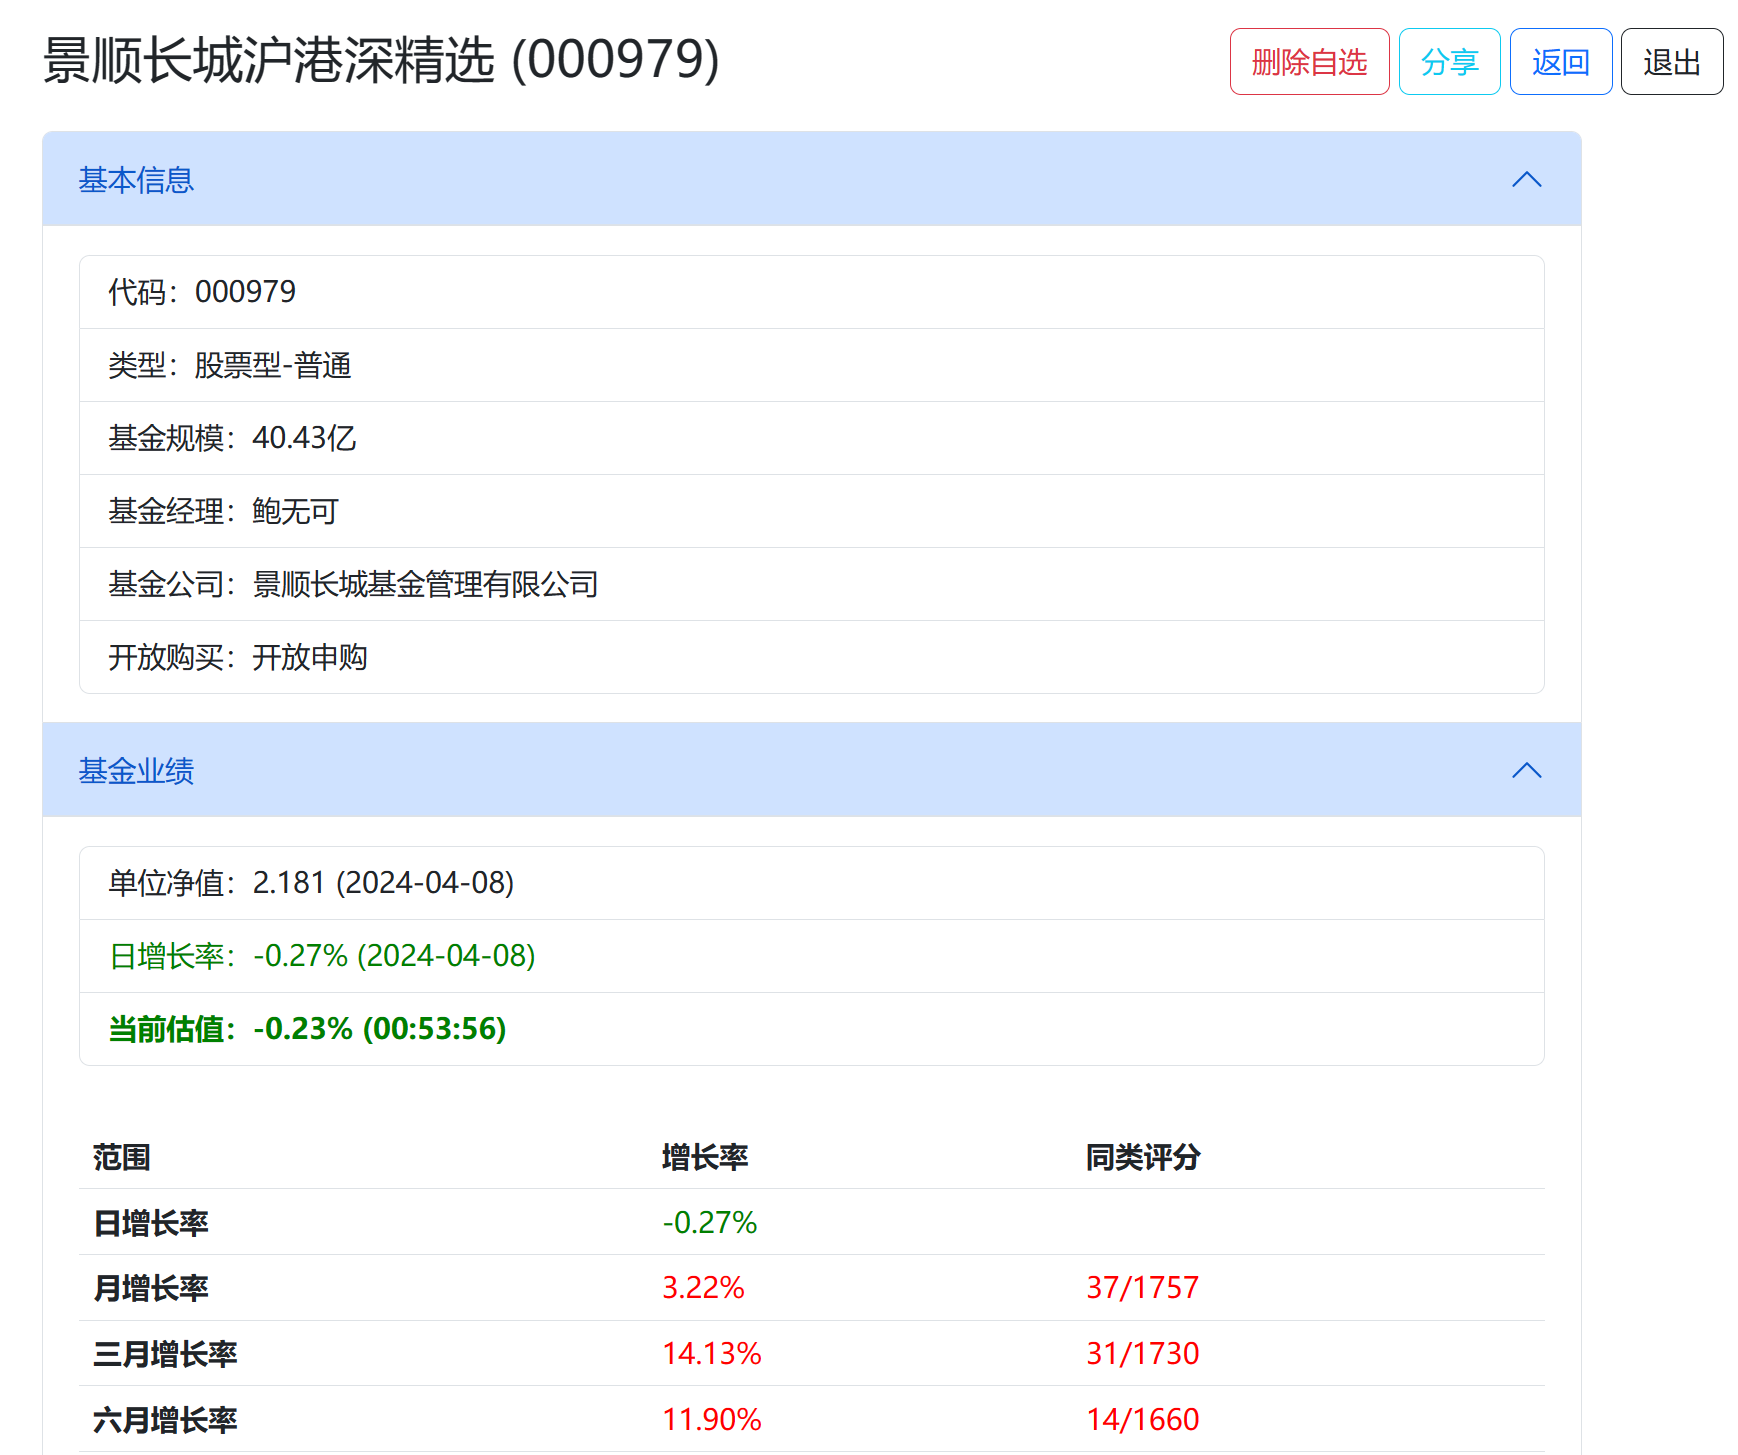Click the fund manager name 鲍无可
1738x1455 pixels.
point(296,511)
